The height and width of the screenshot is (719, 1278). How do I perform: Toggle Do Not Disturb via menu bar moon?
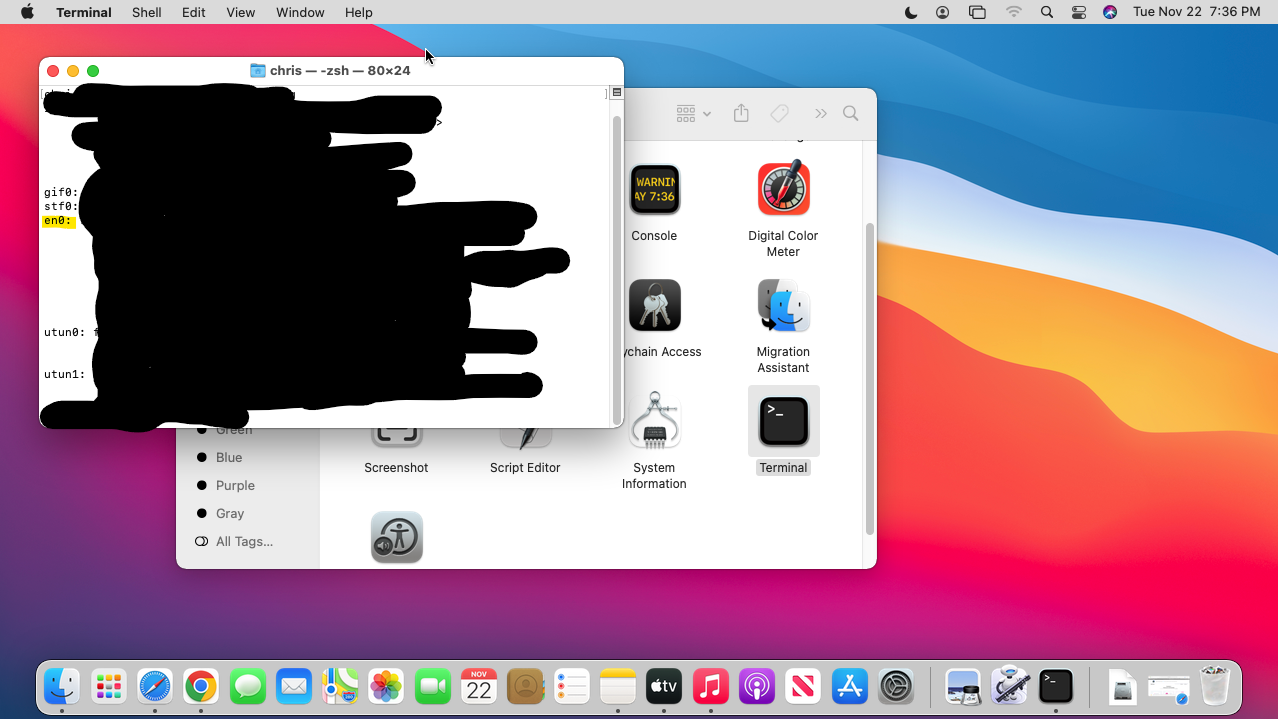click(911, 12)
